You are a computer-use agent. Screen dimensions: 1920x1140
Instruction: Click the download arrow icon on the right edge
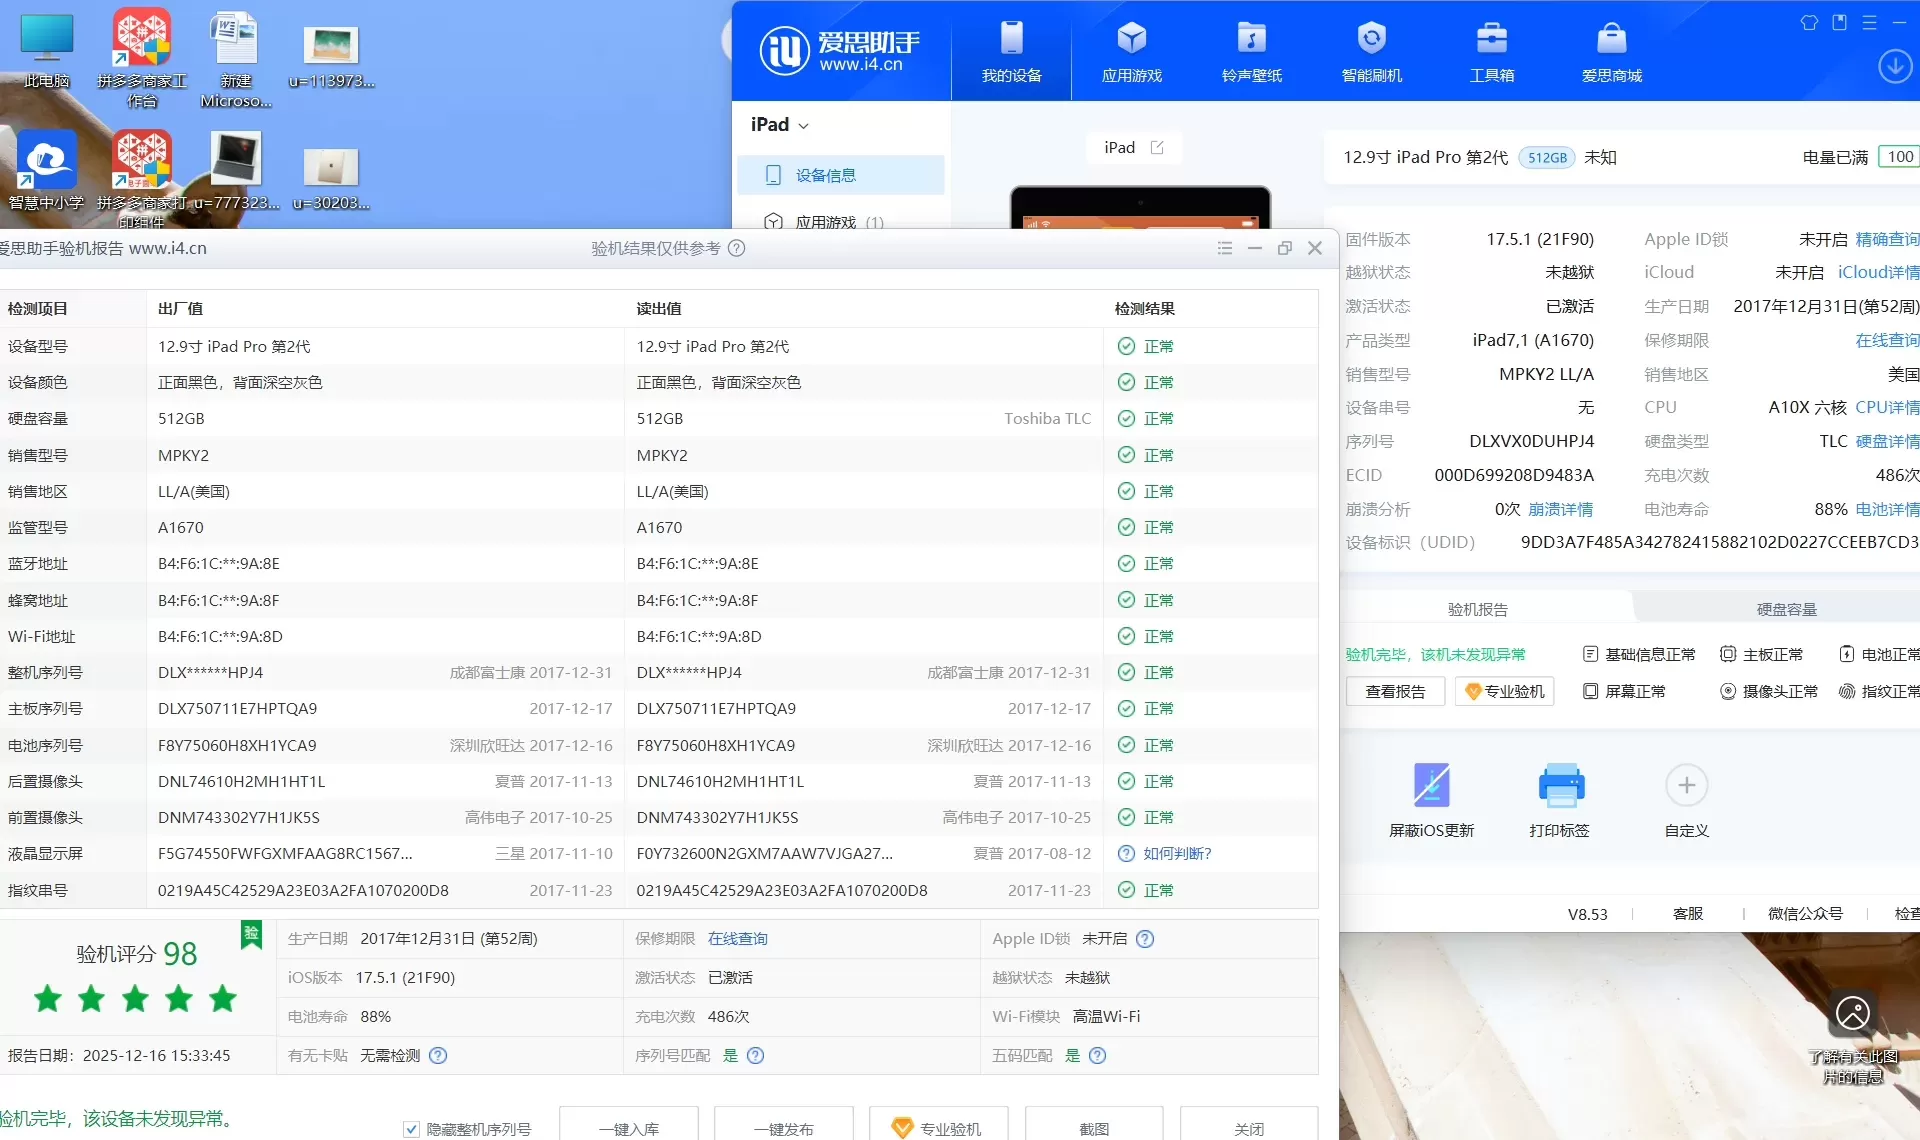coord(1893,66)
